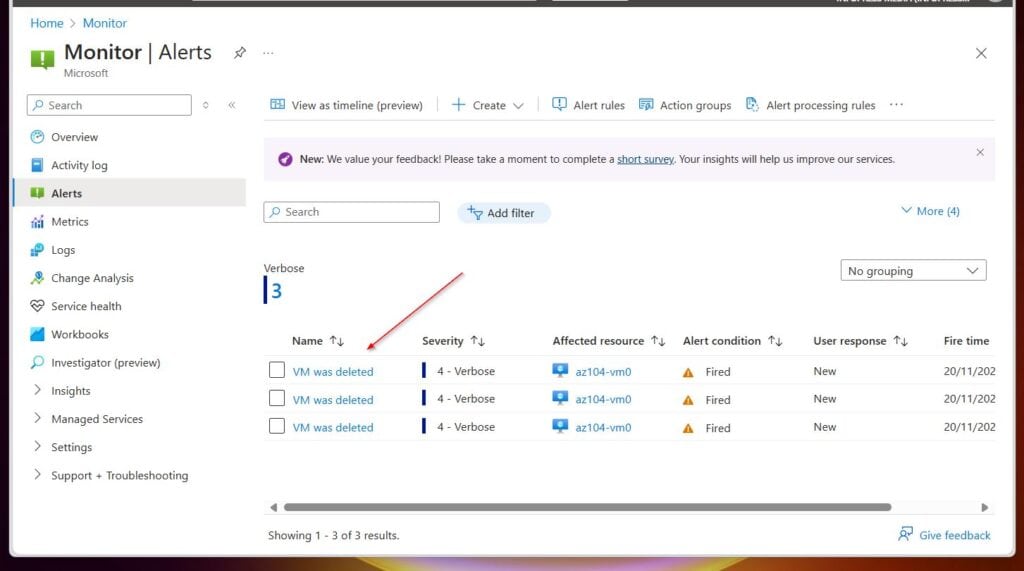Image resolution: width=1024 pixels, height=571 pixels.
Task: Open Investigator (preview) in the sidebar
Action: pos(105,363)
